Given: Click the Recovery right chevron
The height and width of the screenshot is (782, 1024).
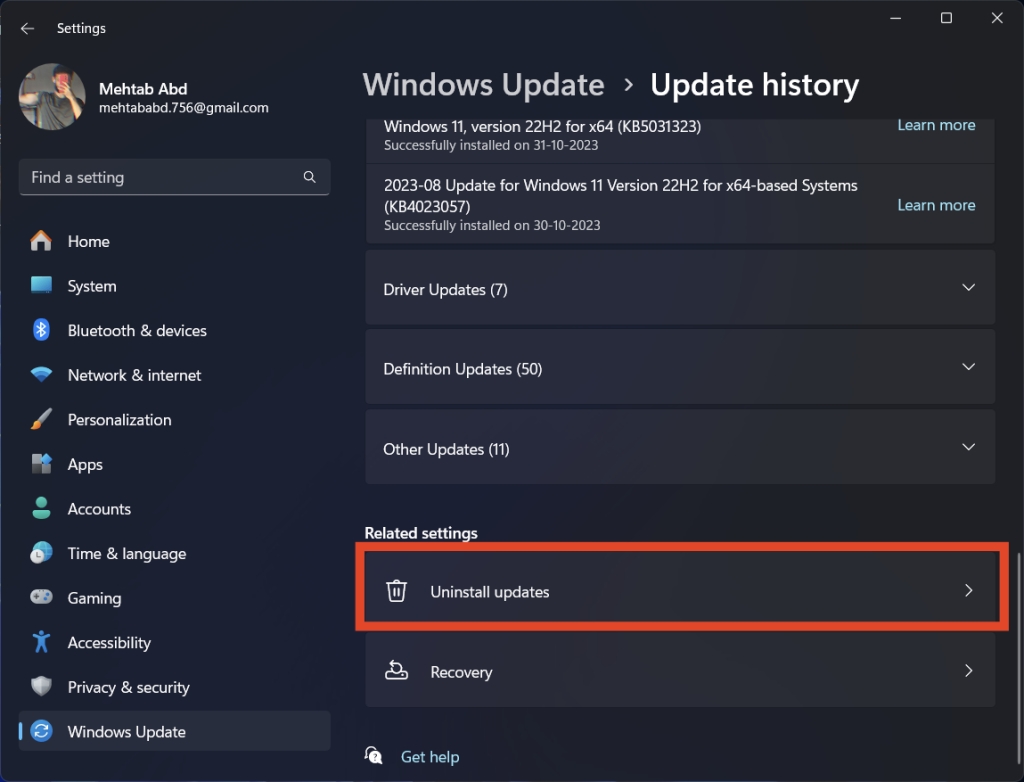Looking at the screenshot, I should (x=968, y=671).
